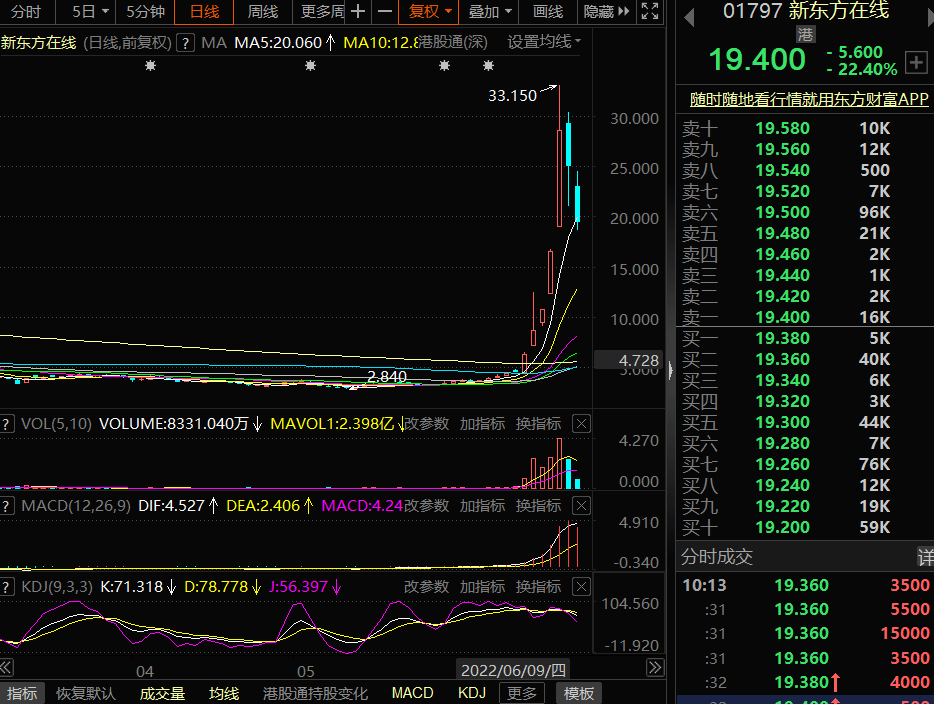Go to previous stock using left arrow
Screen dimensions: 934x704
coord(687,13)
